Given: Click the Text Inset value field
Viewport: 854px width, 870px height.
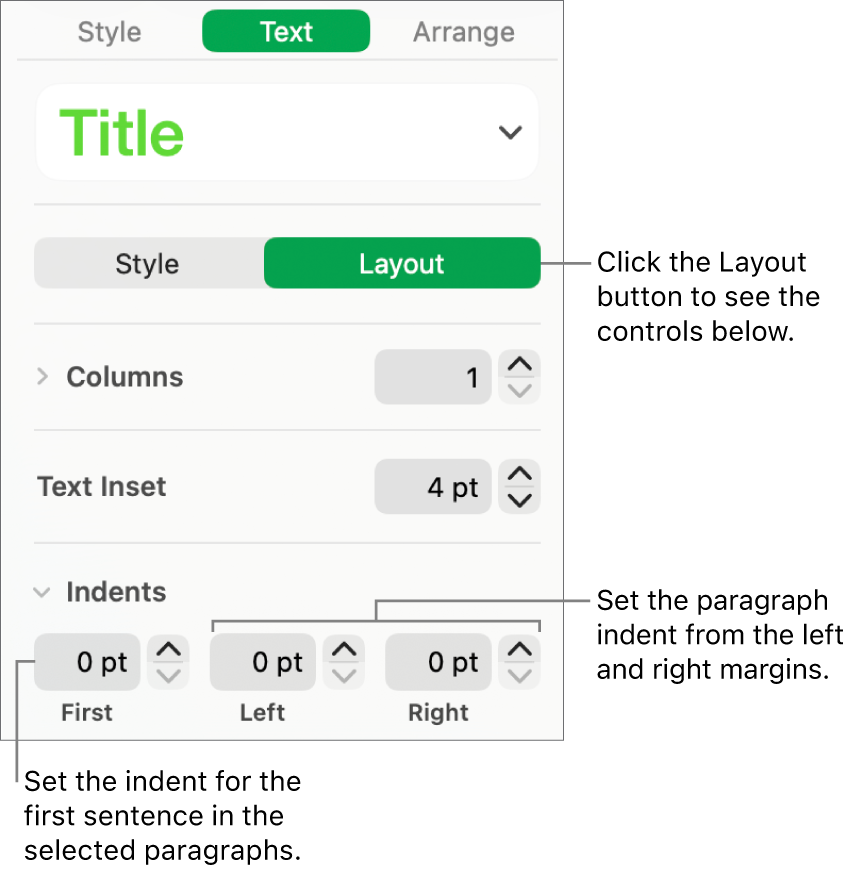Looking at the screenshot, I should tap(432, 487).
